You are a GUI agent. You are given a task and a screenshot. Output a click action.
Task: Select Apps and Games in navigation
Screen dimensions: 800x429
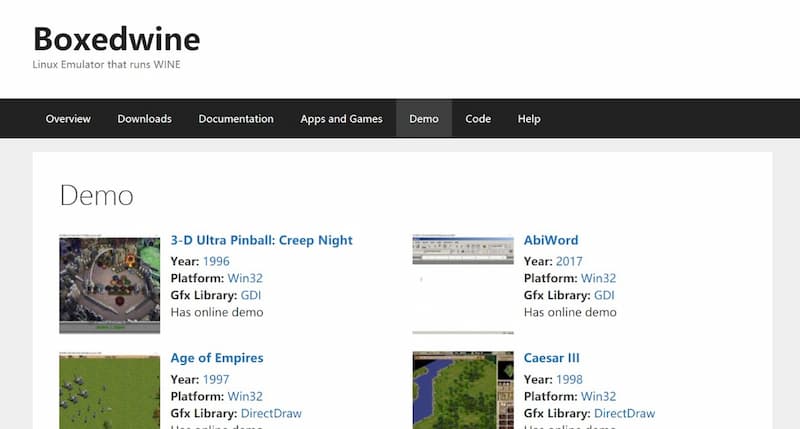pos(341,119)
